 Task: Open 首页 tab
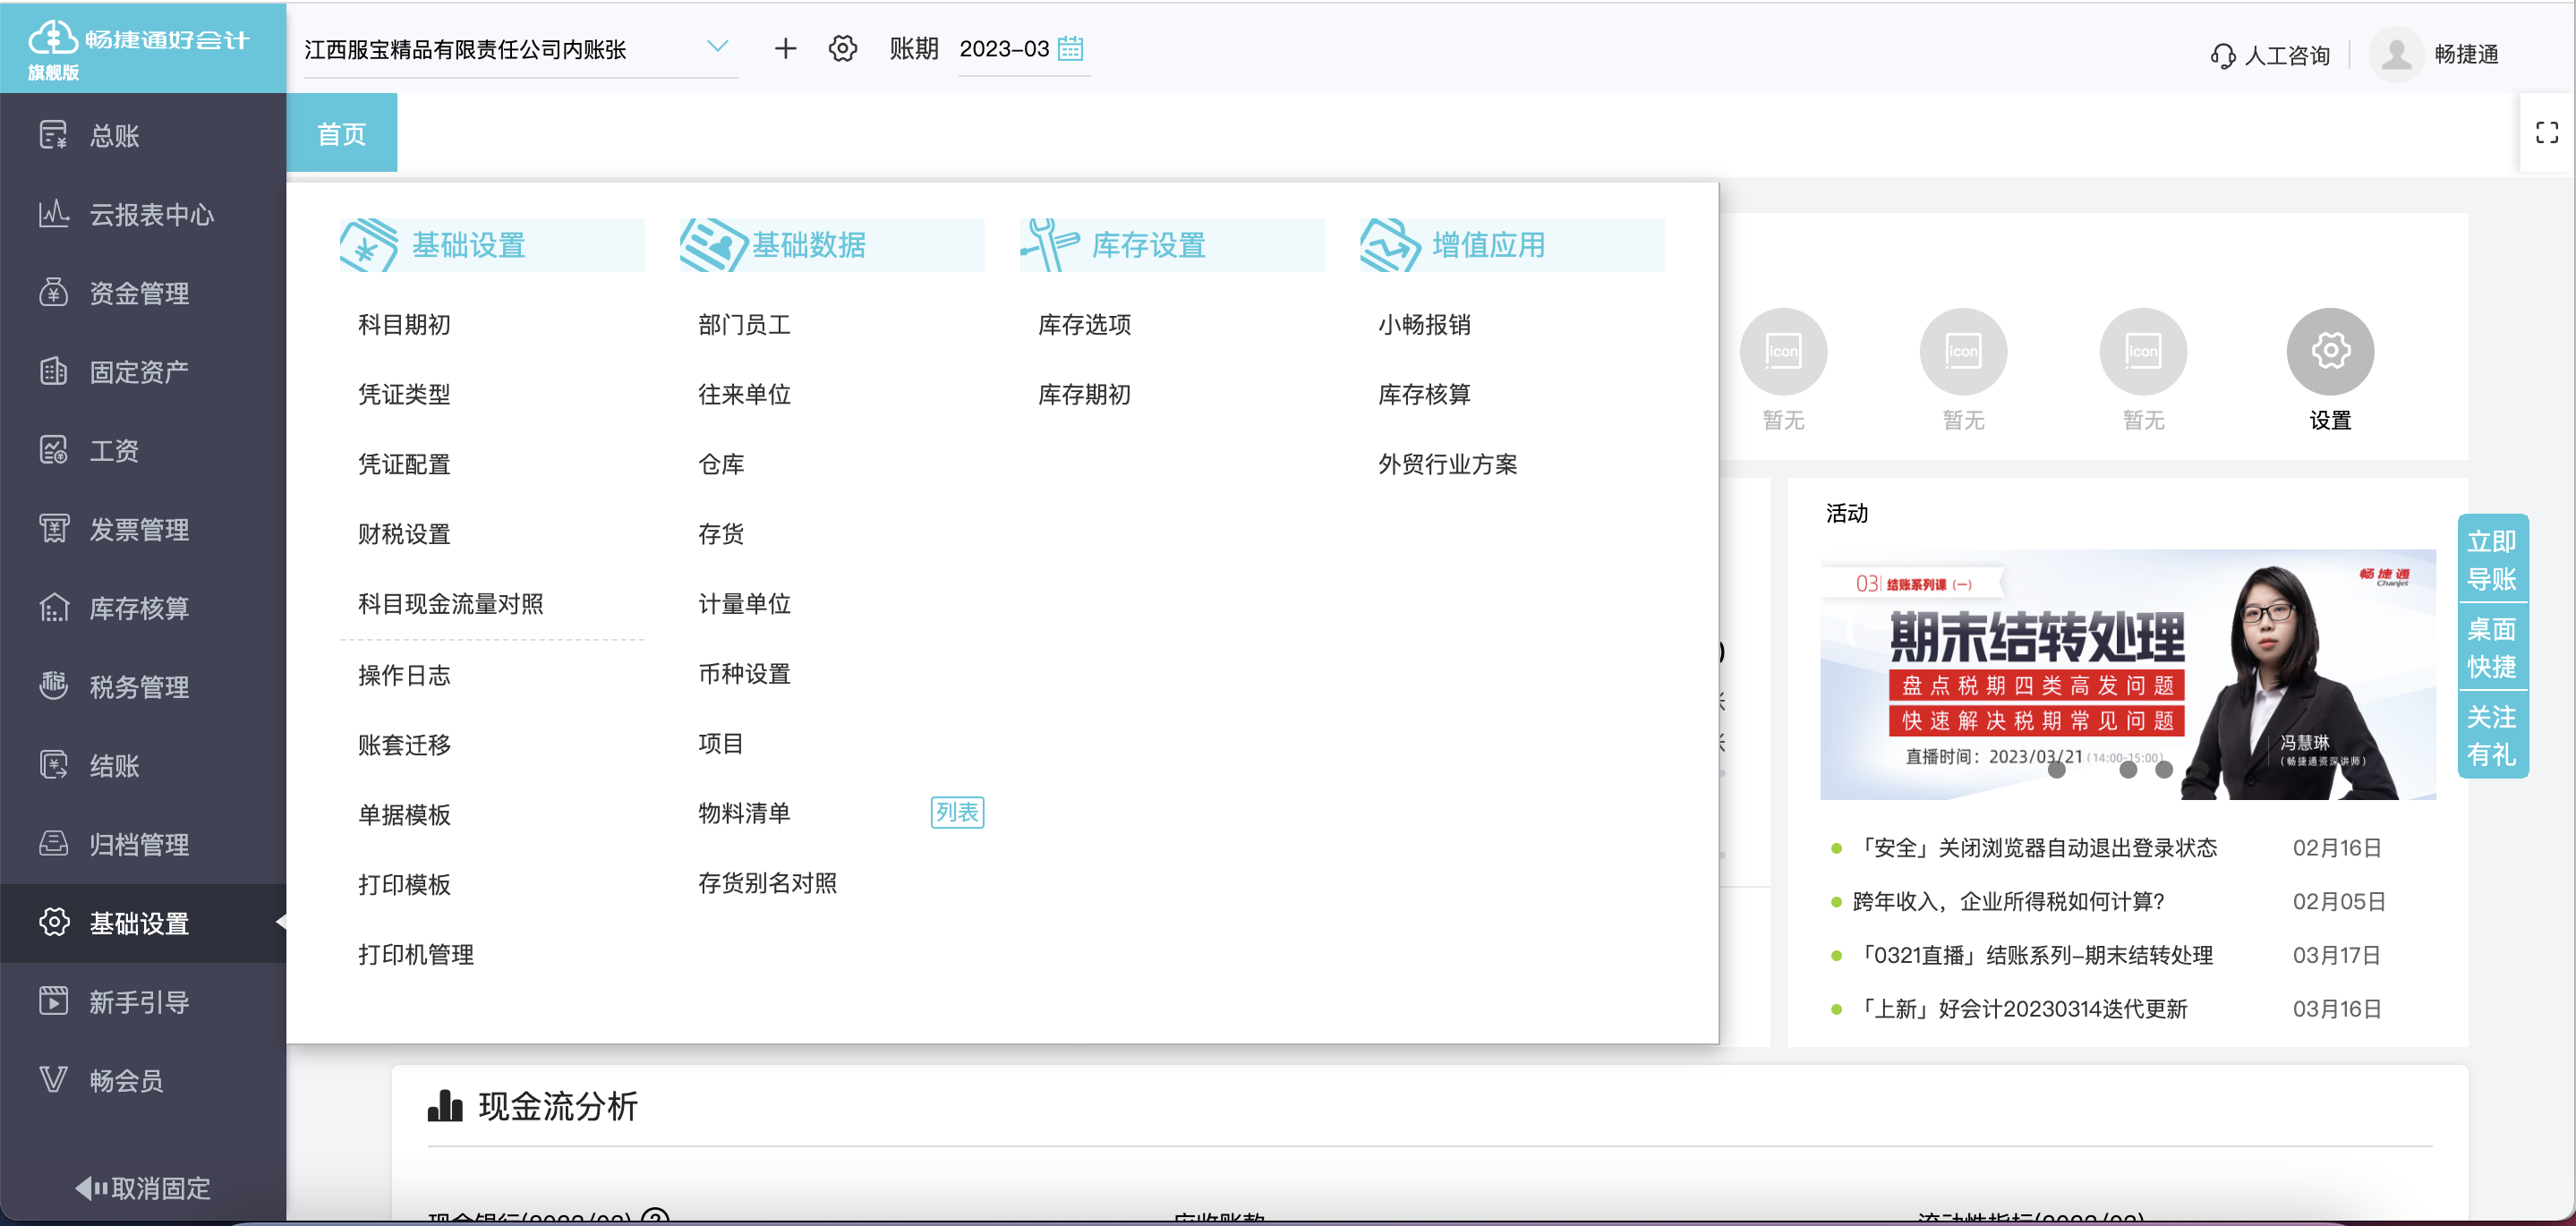[345, 135]
